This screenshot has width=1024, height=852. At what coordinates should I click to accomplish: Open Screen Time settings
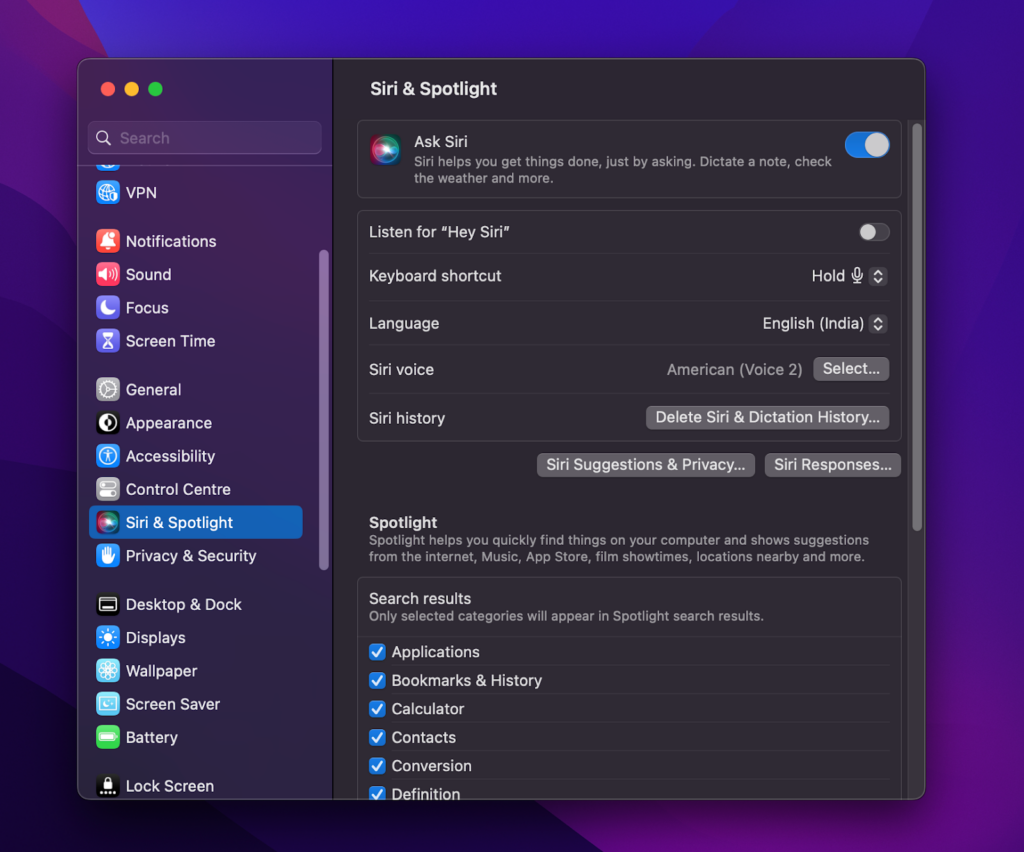[196, 341]
